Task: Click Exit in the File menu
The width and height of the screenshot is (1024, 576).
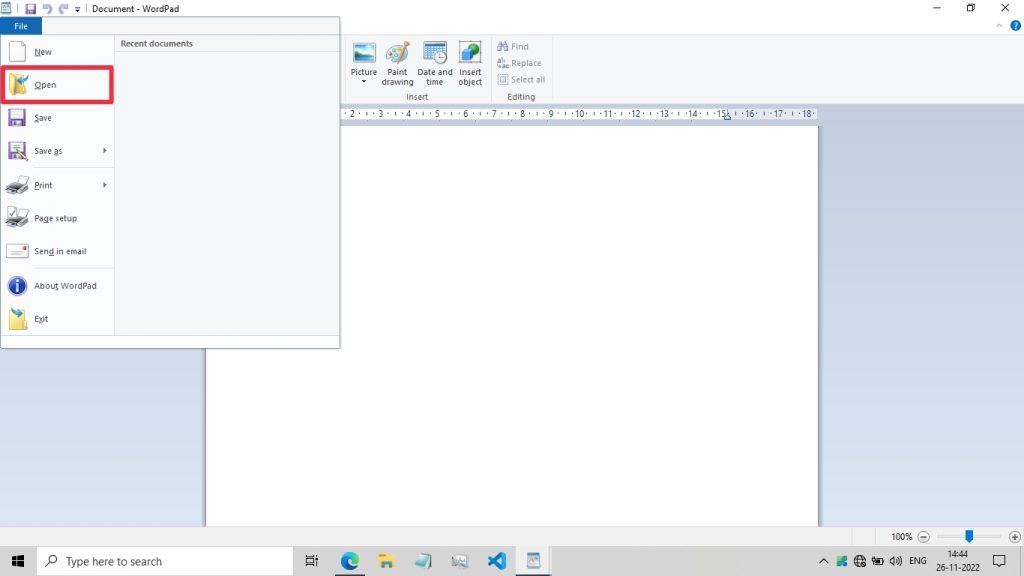Action: coord(57,319)
